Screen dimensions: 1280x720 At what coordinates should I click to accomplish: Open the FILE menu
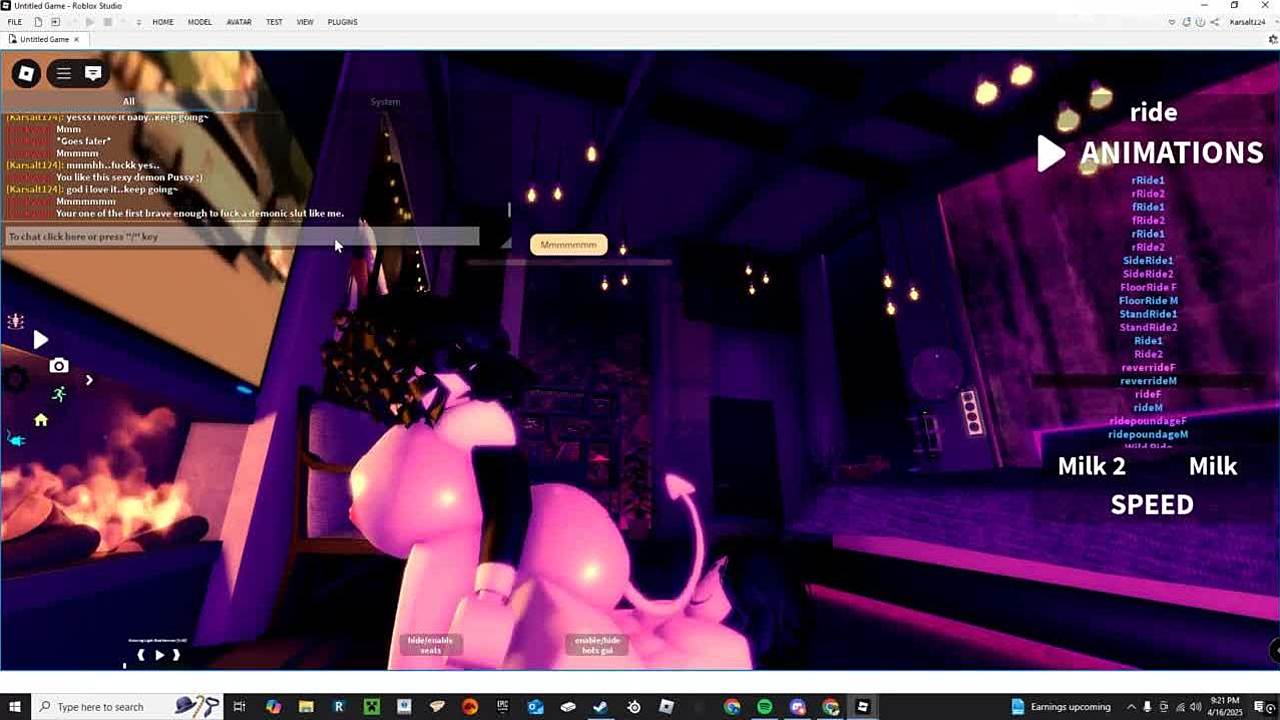point(15,22)
